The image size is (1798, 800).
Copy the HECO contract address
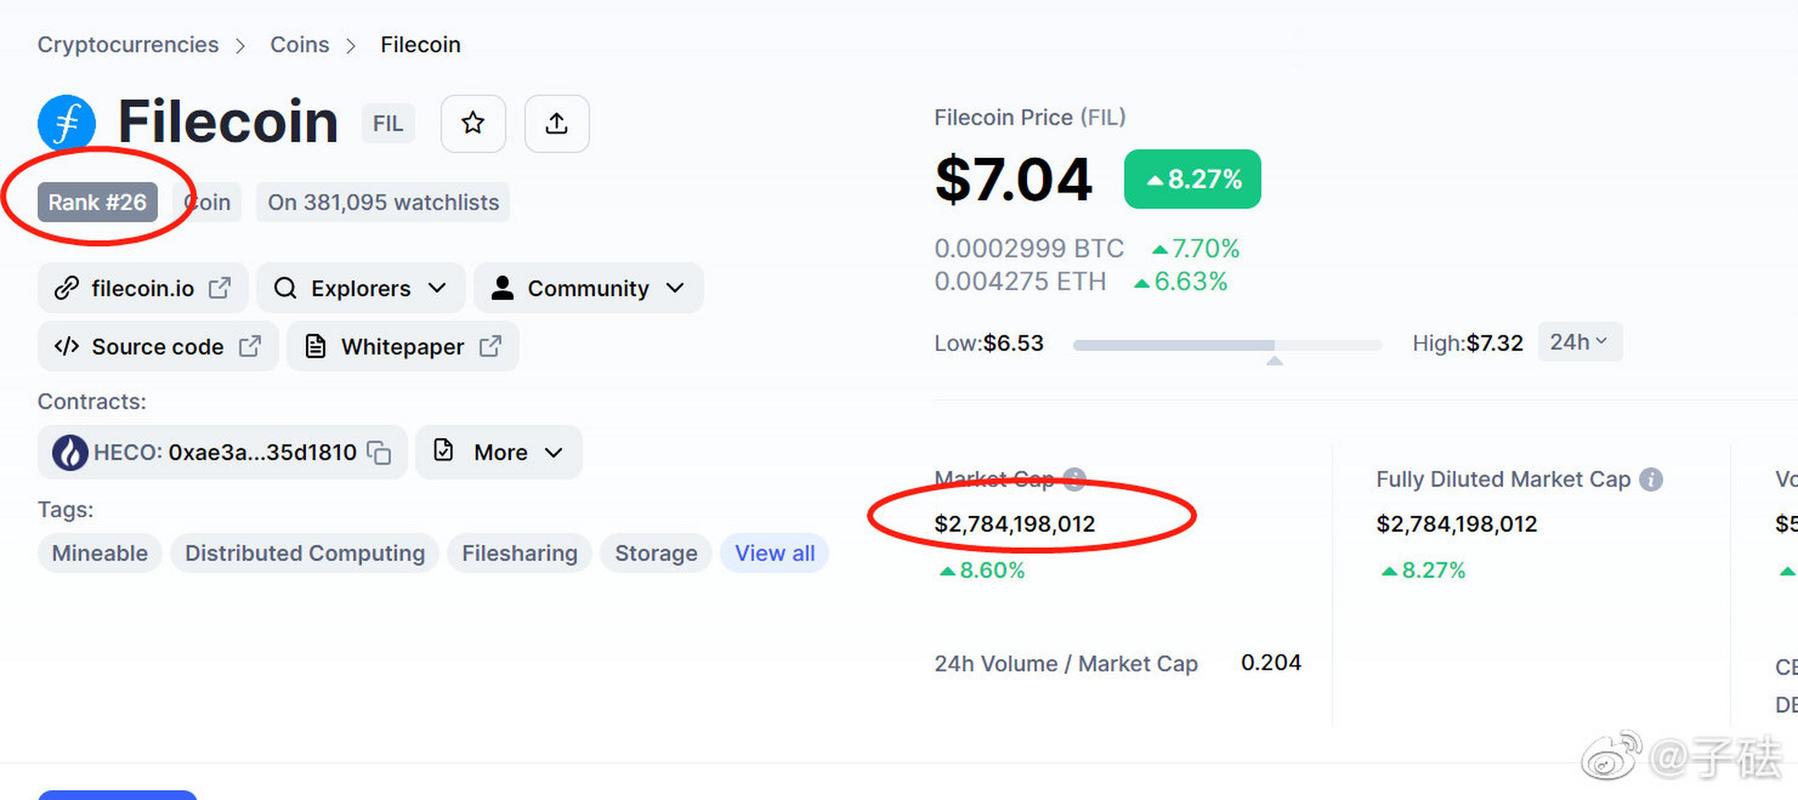tap(379, 452)
